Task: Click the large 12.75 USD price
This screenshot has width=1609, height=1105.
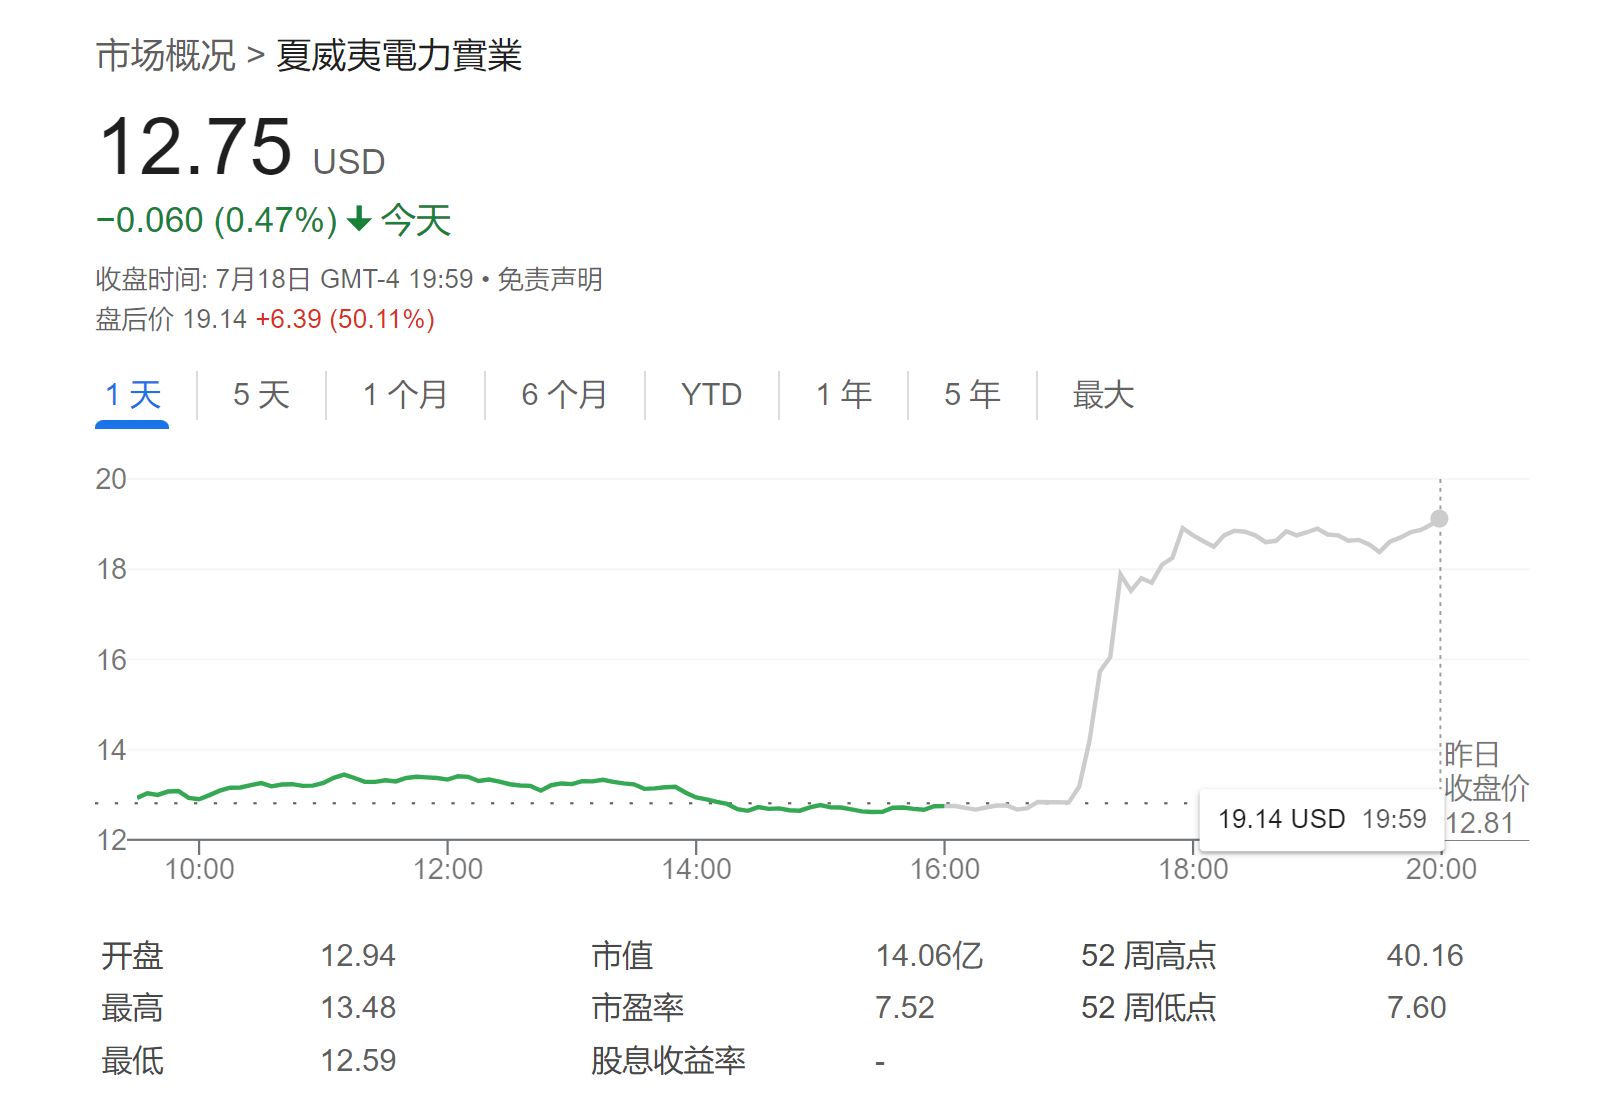Action: tap(196, 149)
